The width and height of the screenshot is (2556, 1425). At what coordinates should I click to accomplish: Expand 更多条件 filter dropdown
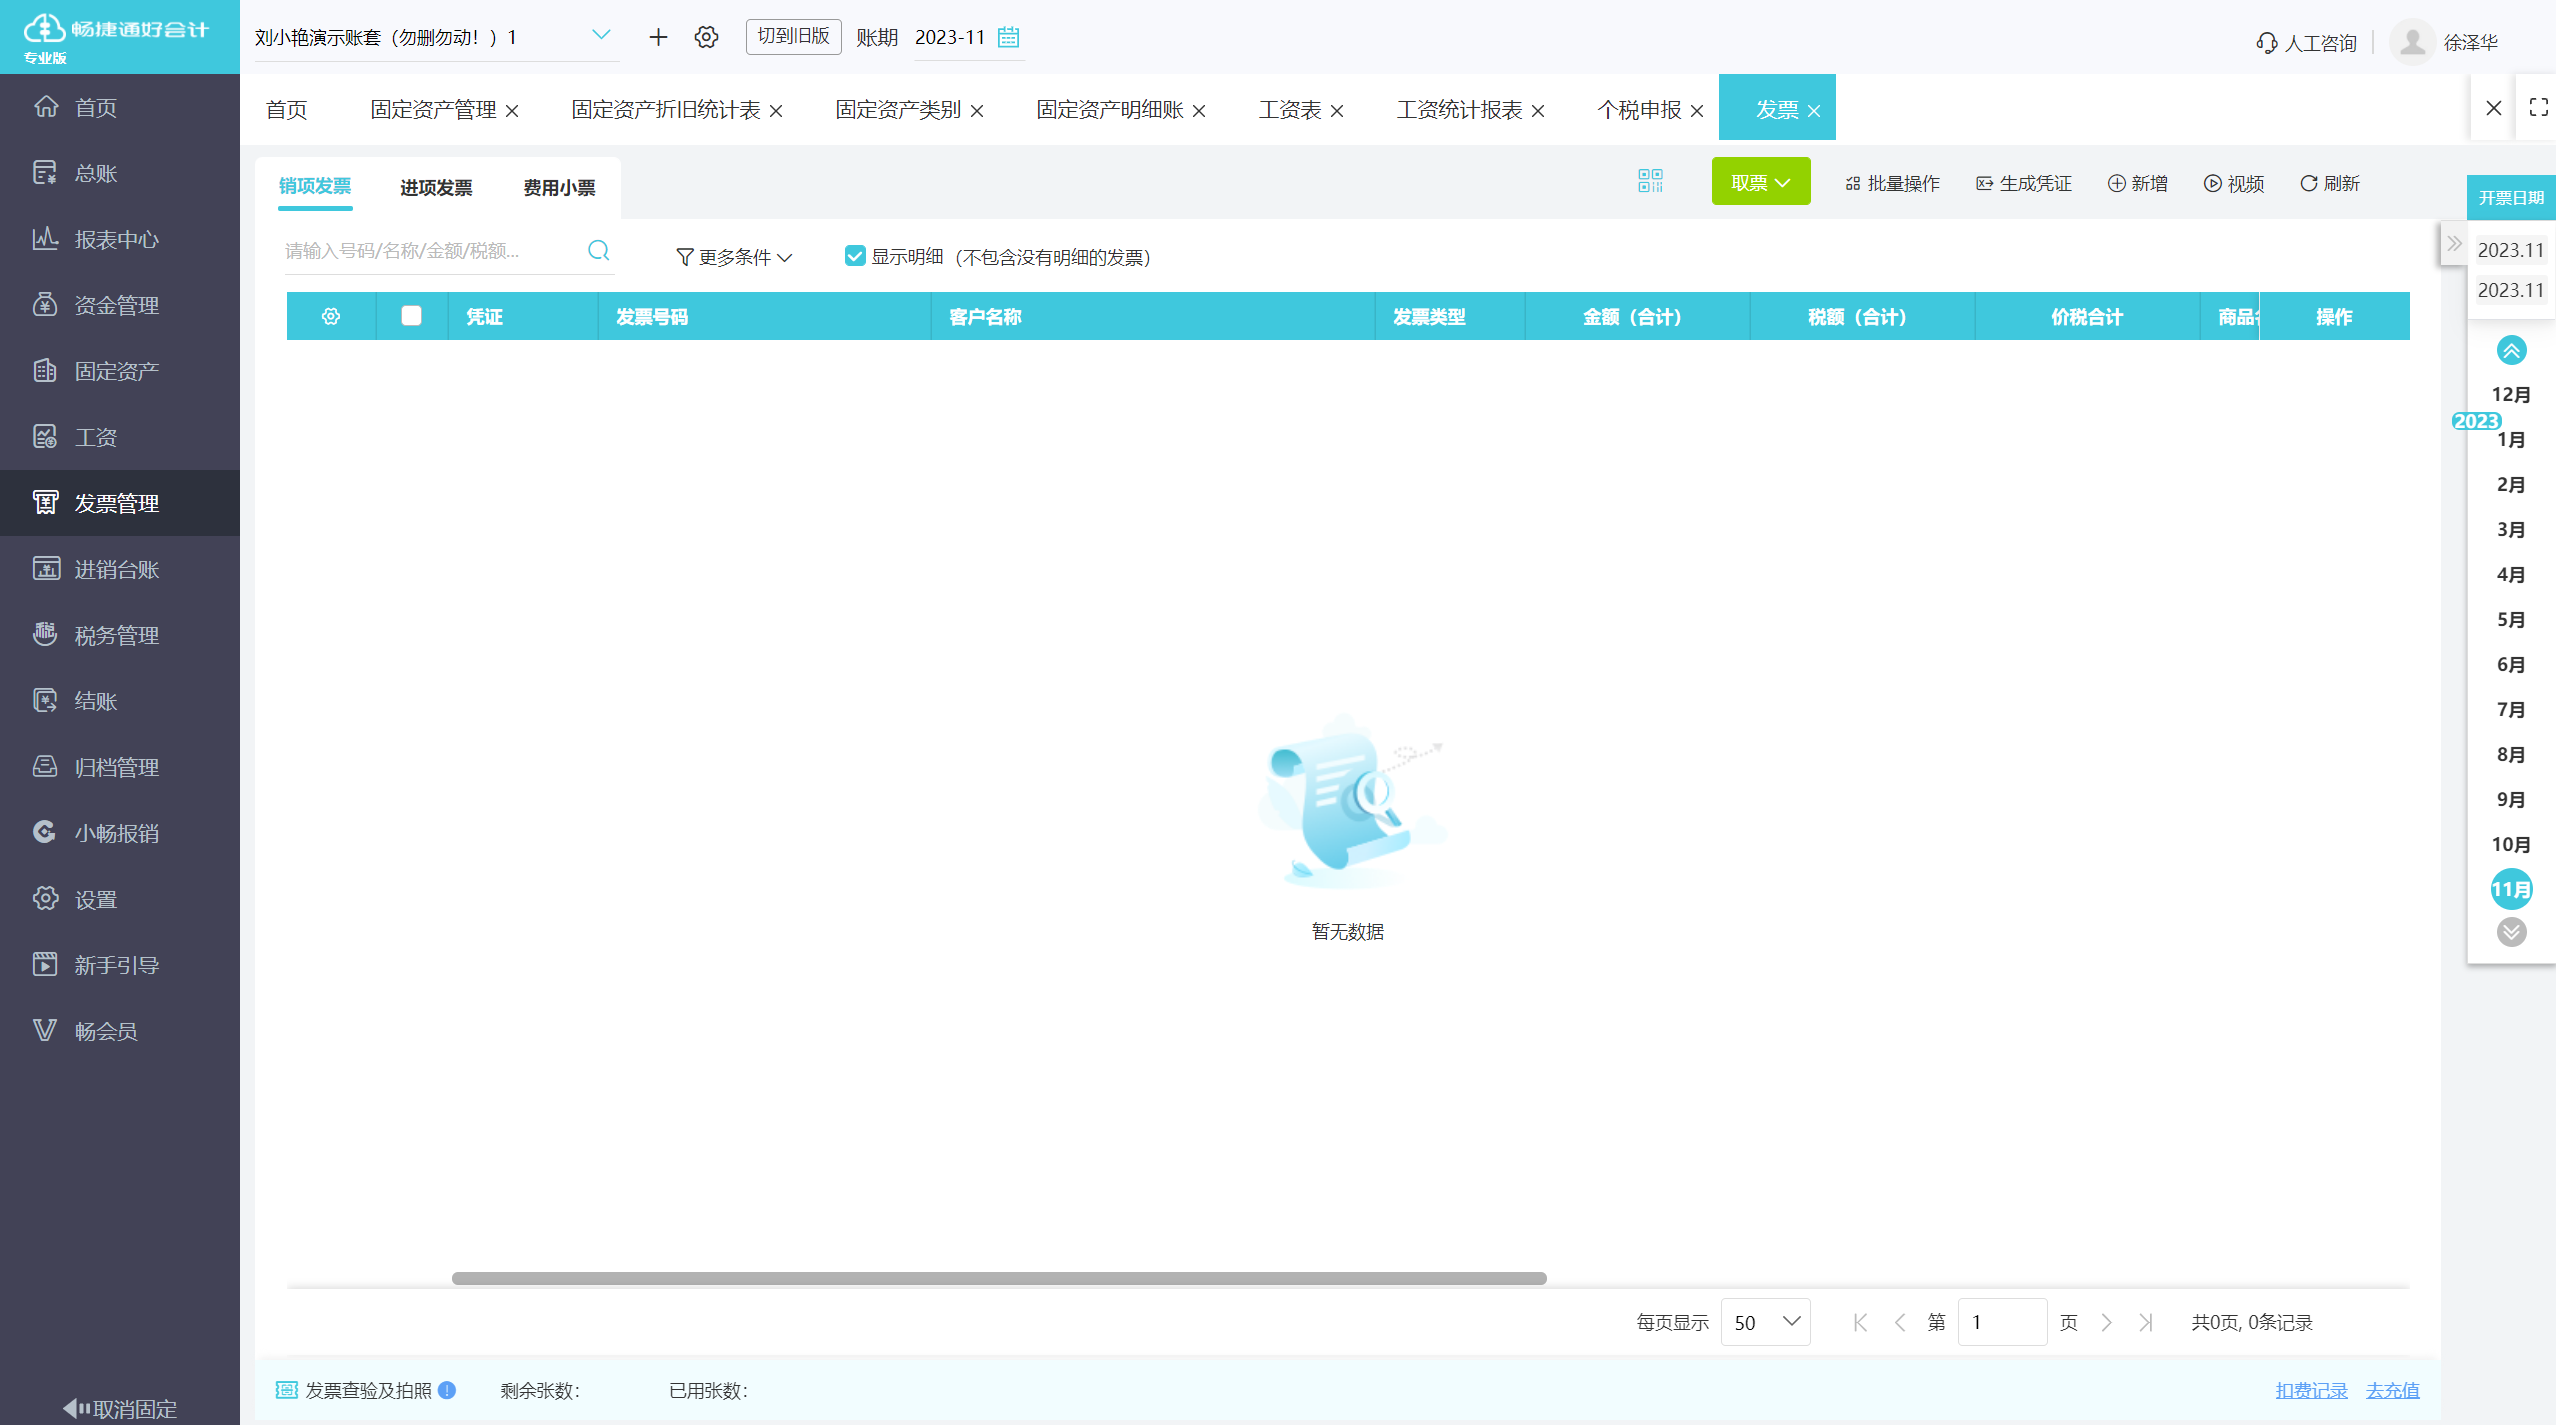click(x=732, y=254)
